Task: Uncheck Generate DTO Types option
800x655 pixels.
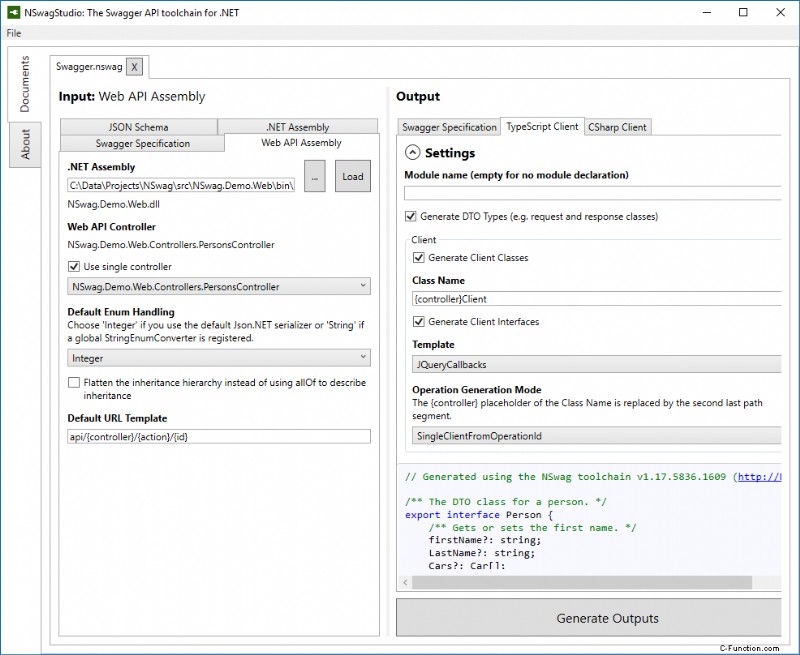Action: coord(411,216)
